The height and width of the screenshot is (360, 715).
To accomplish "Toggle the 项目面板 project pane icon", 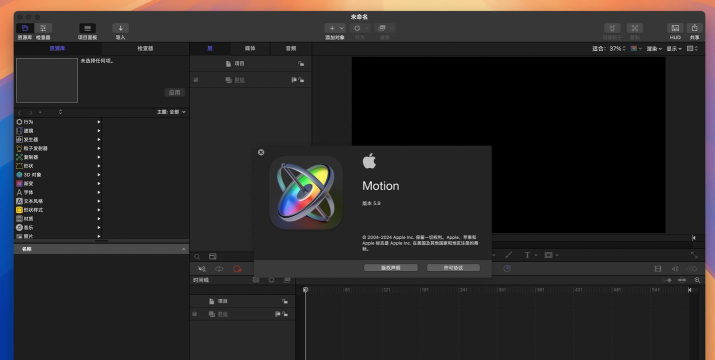I will click(x=87, y=28).
